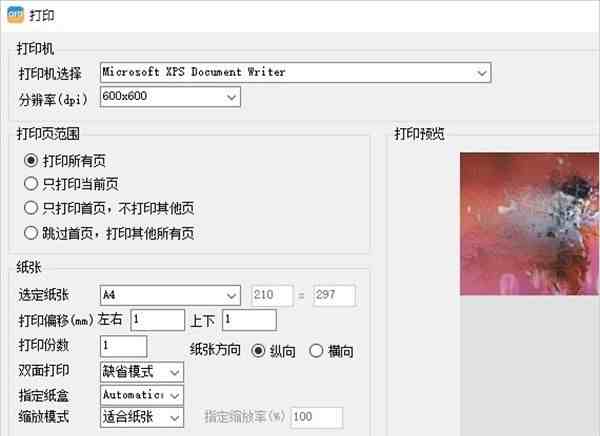The width and height of the screenshot is (600, 436).
Task: Select 打印所有页 radio option
Action: tap(31, 160)
